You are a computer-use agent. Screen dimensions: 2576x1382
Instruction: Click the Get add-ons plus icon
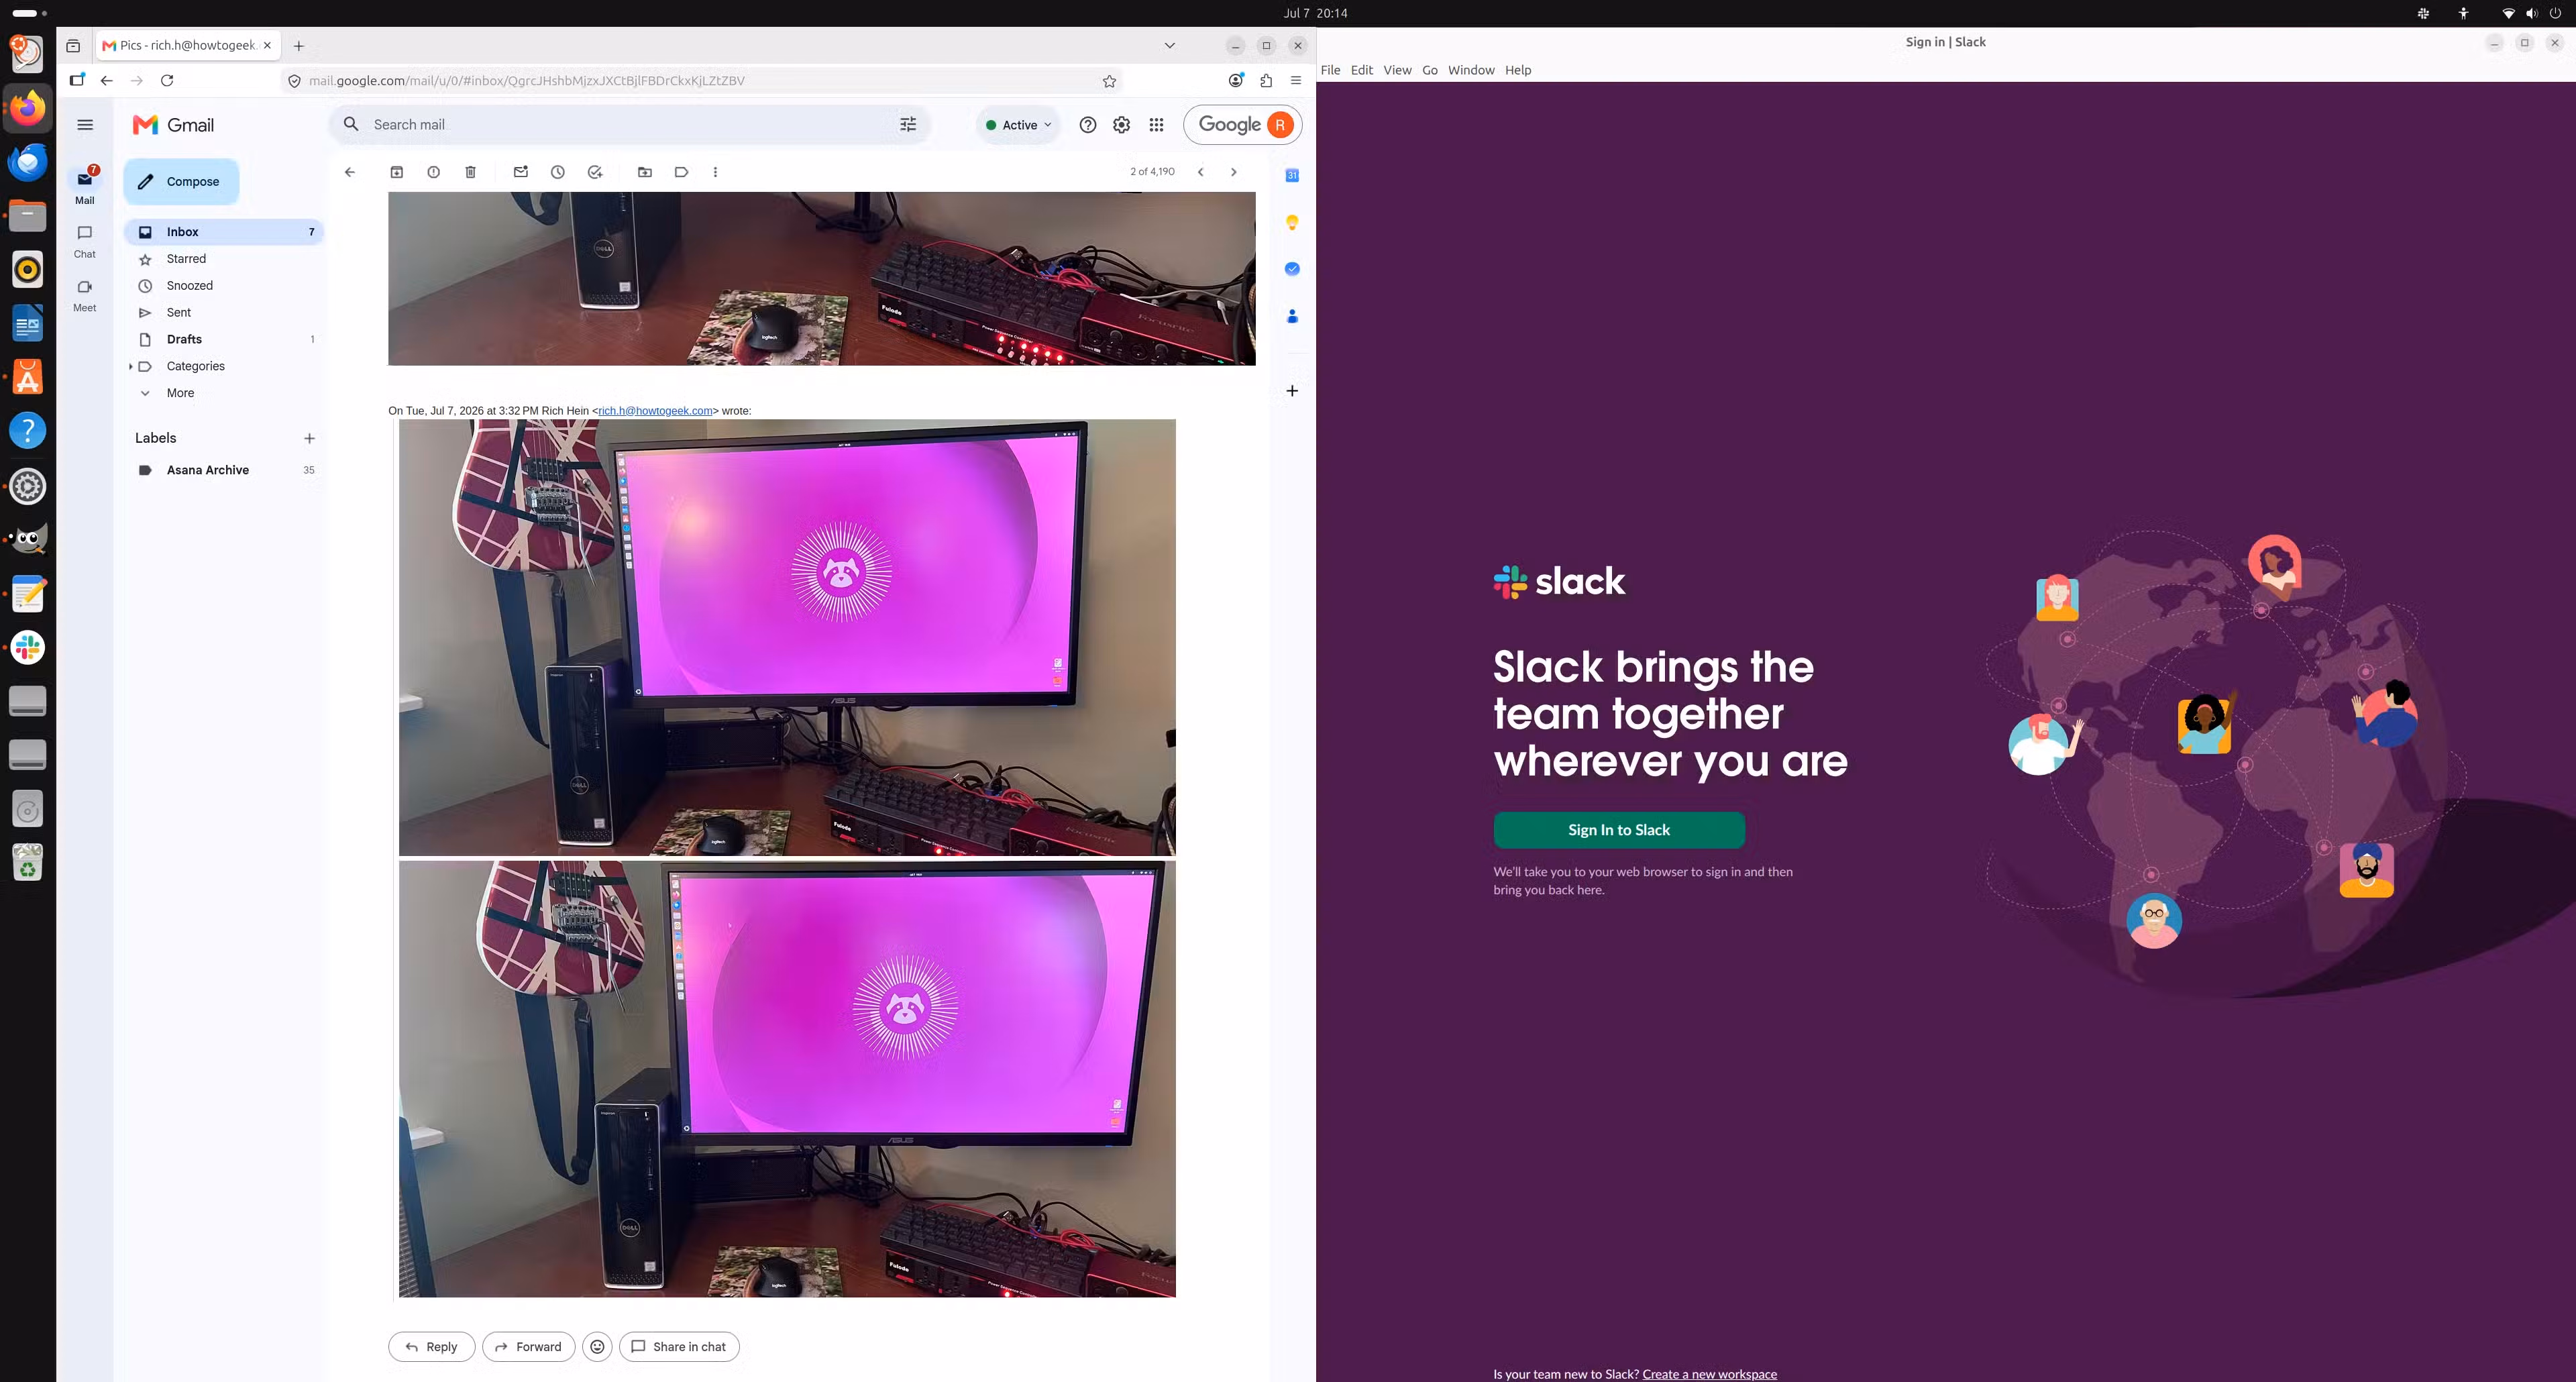pyautogui.click(x=1292, y=391)
